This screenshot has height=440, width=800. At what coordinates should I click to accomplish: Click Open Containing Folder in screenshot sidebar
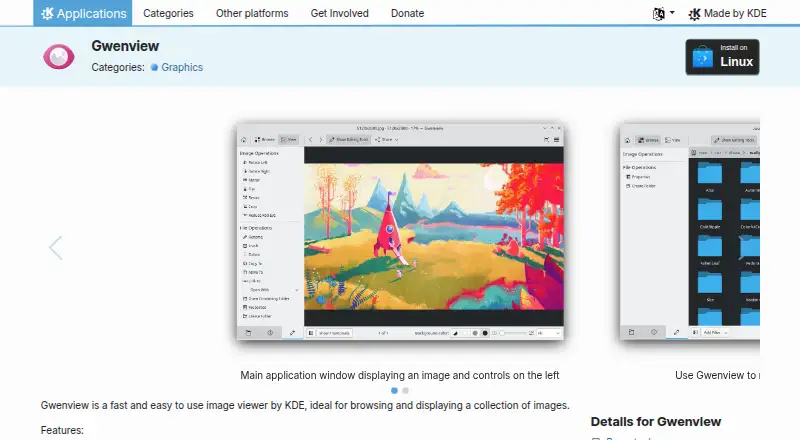pyautogui.click(x=266, y=299)
